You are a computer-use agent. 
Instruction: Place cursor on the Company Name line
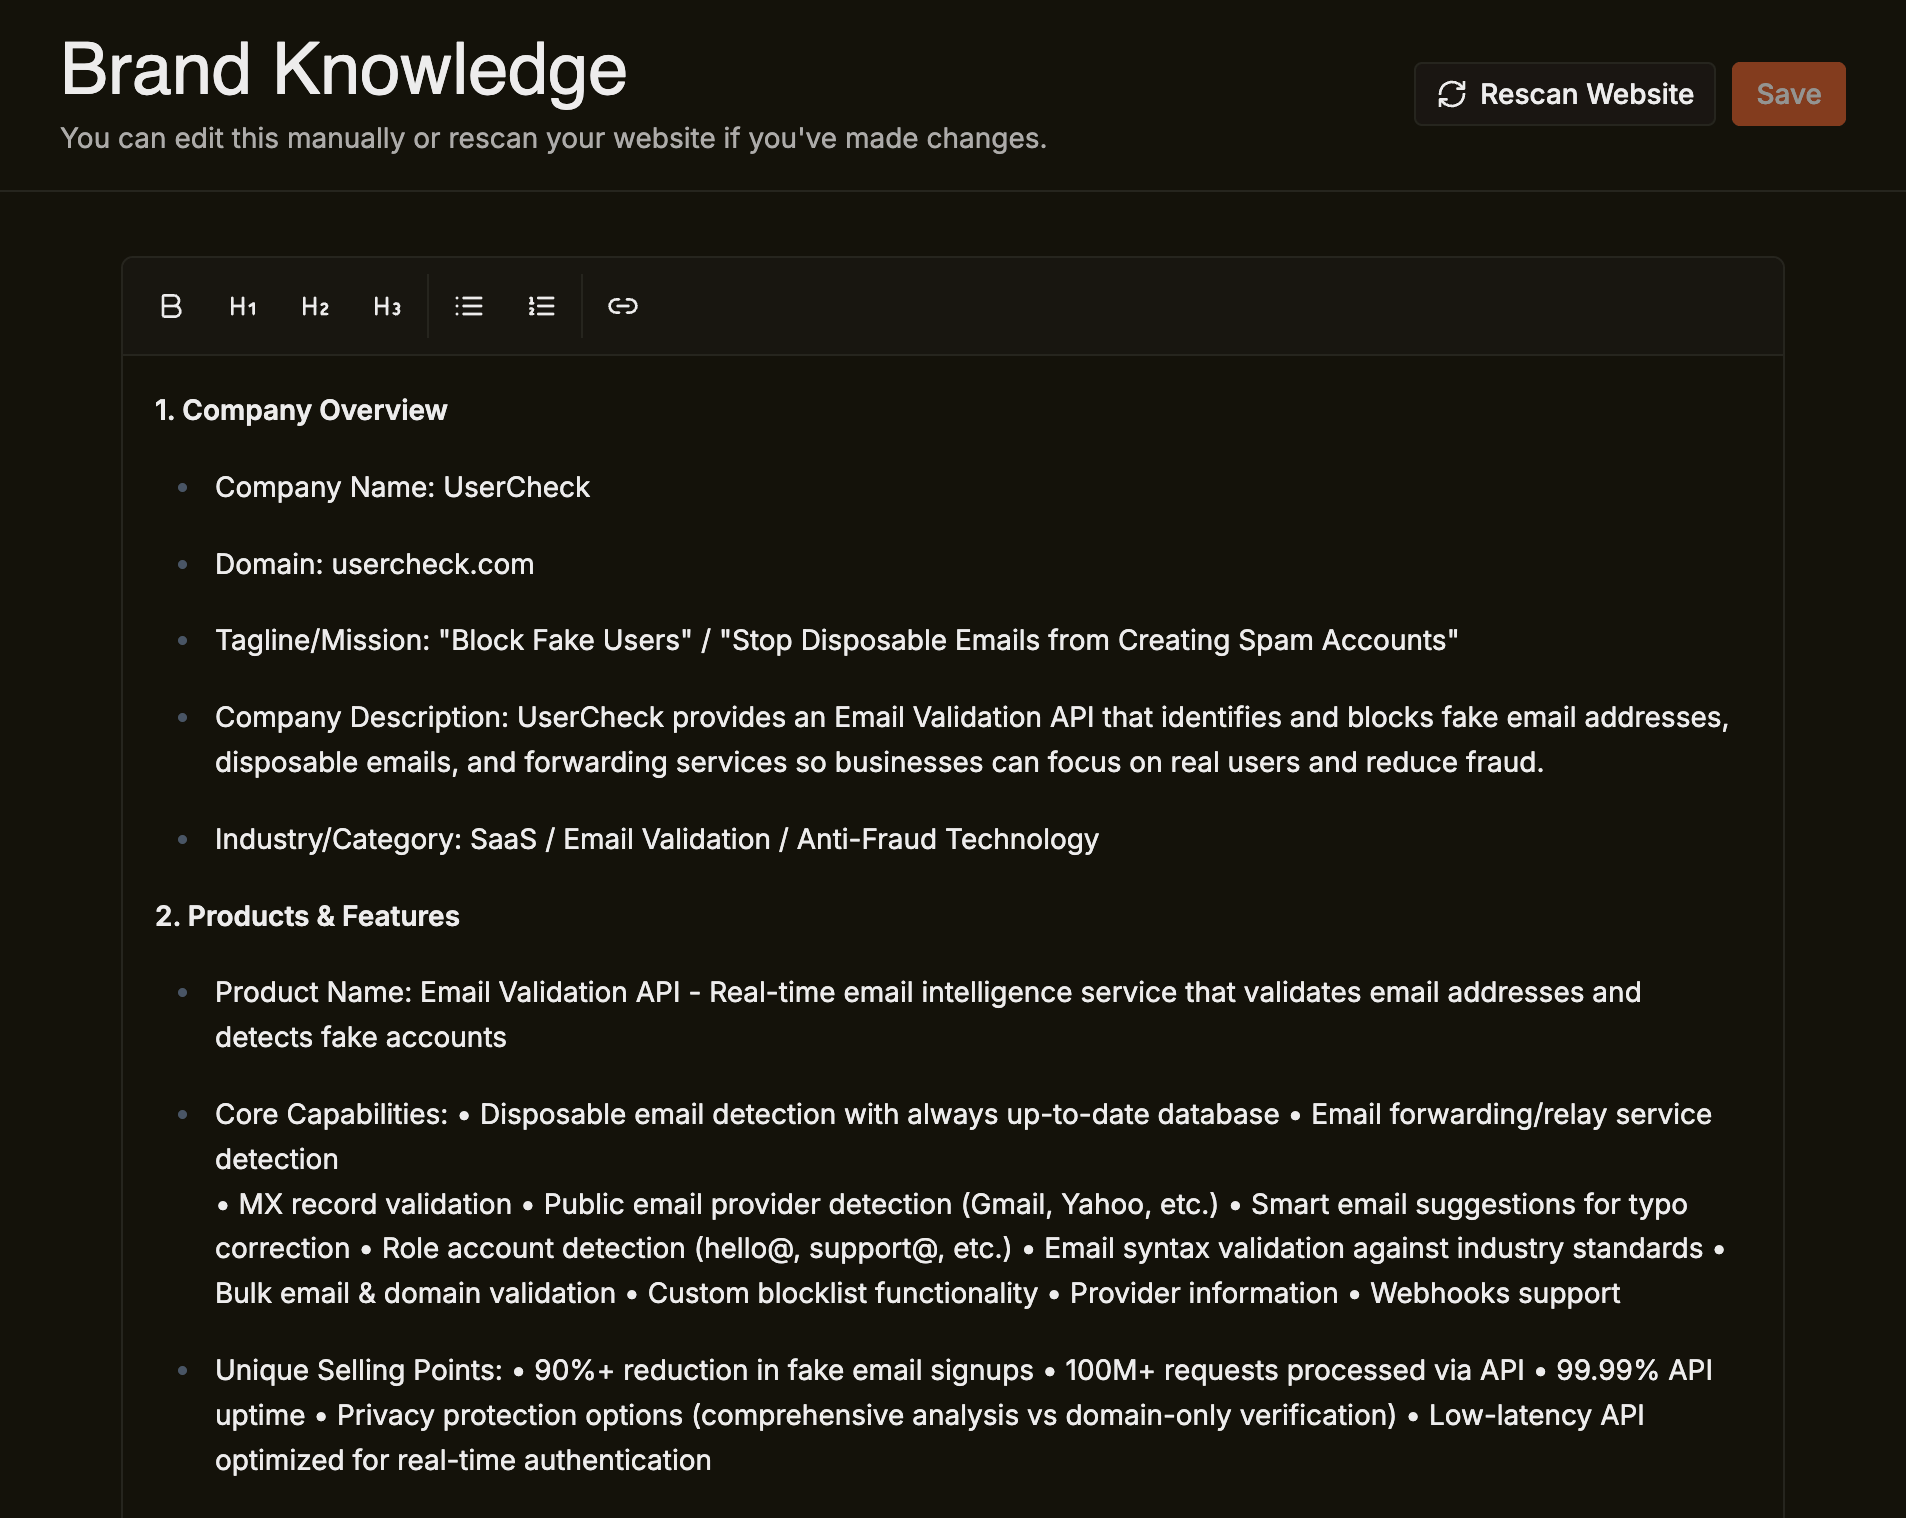[x=403, y=487]
